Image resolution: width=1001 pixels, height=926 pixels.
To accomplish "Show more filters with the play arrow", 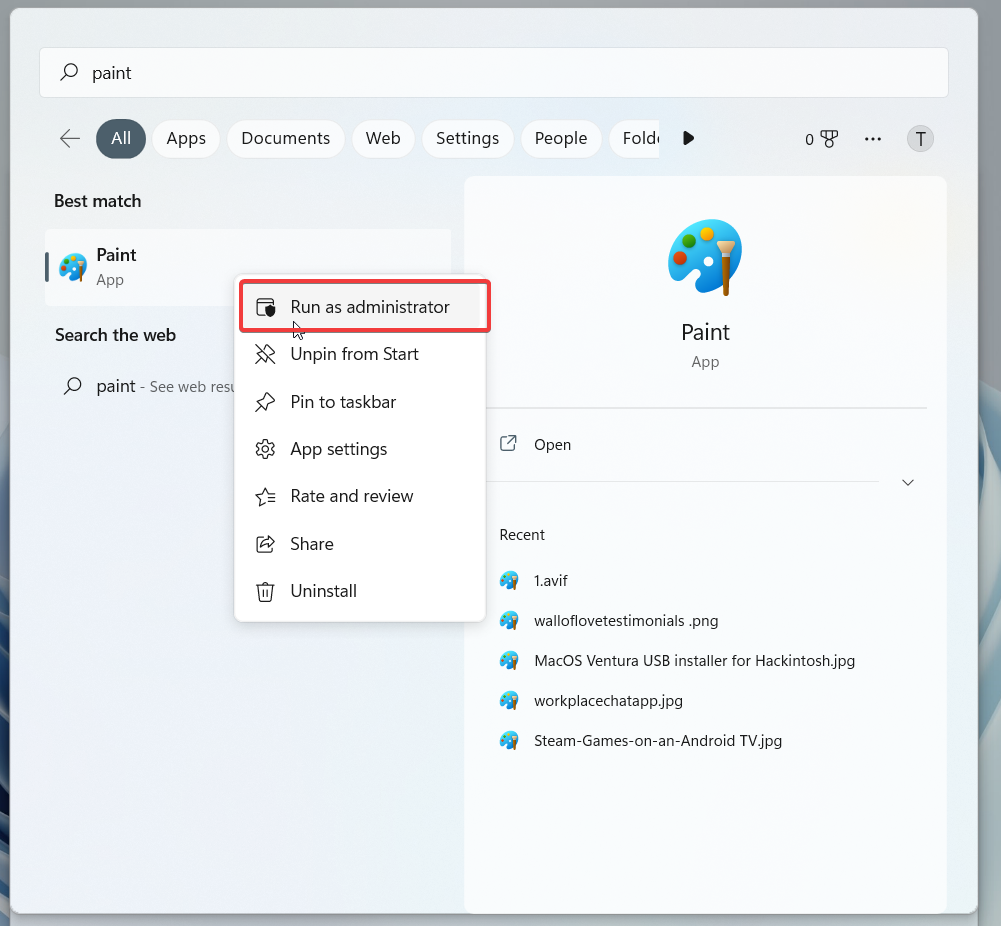I will [688, 138].
